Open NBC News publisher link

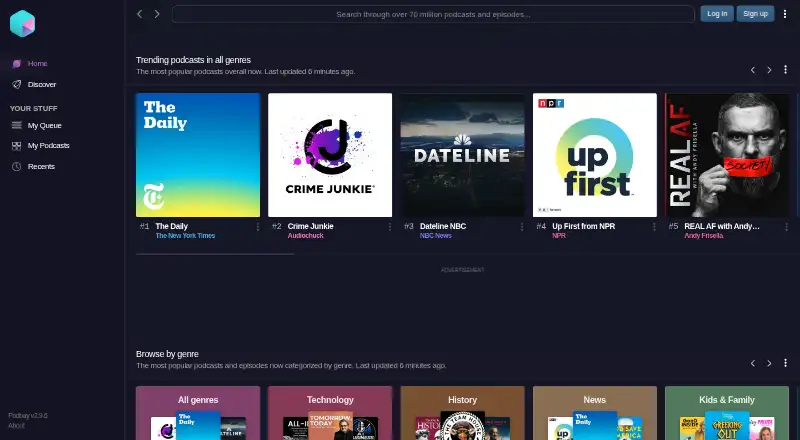(436, 235)
